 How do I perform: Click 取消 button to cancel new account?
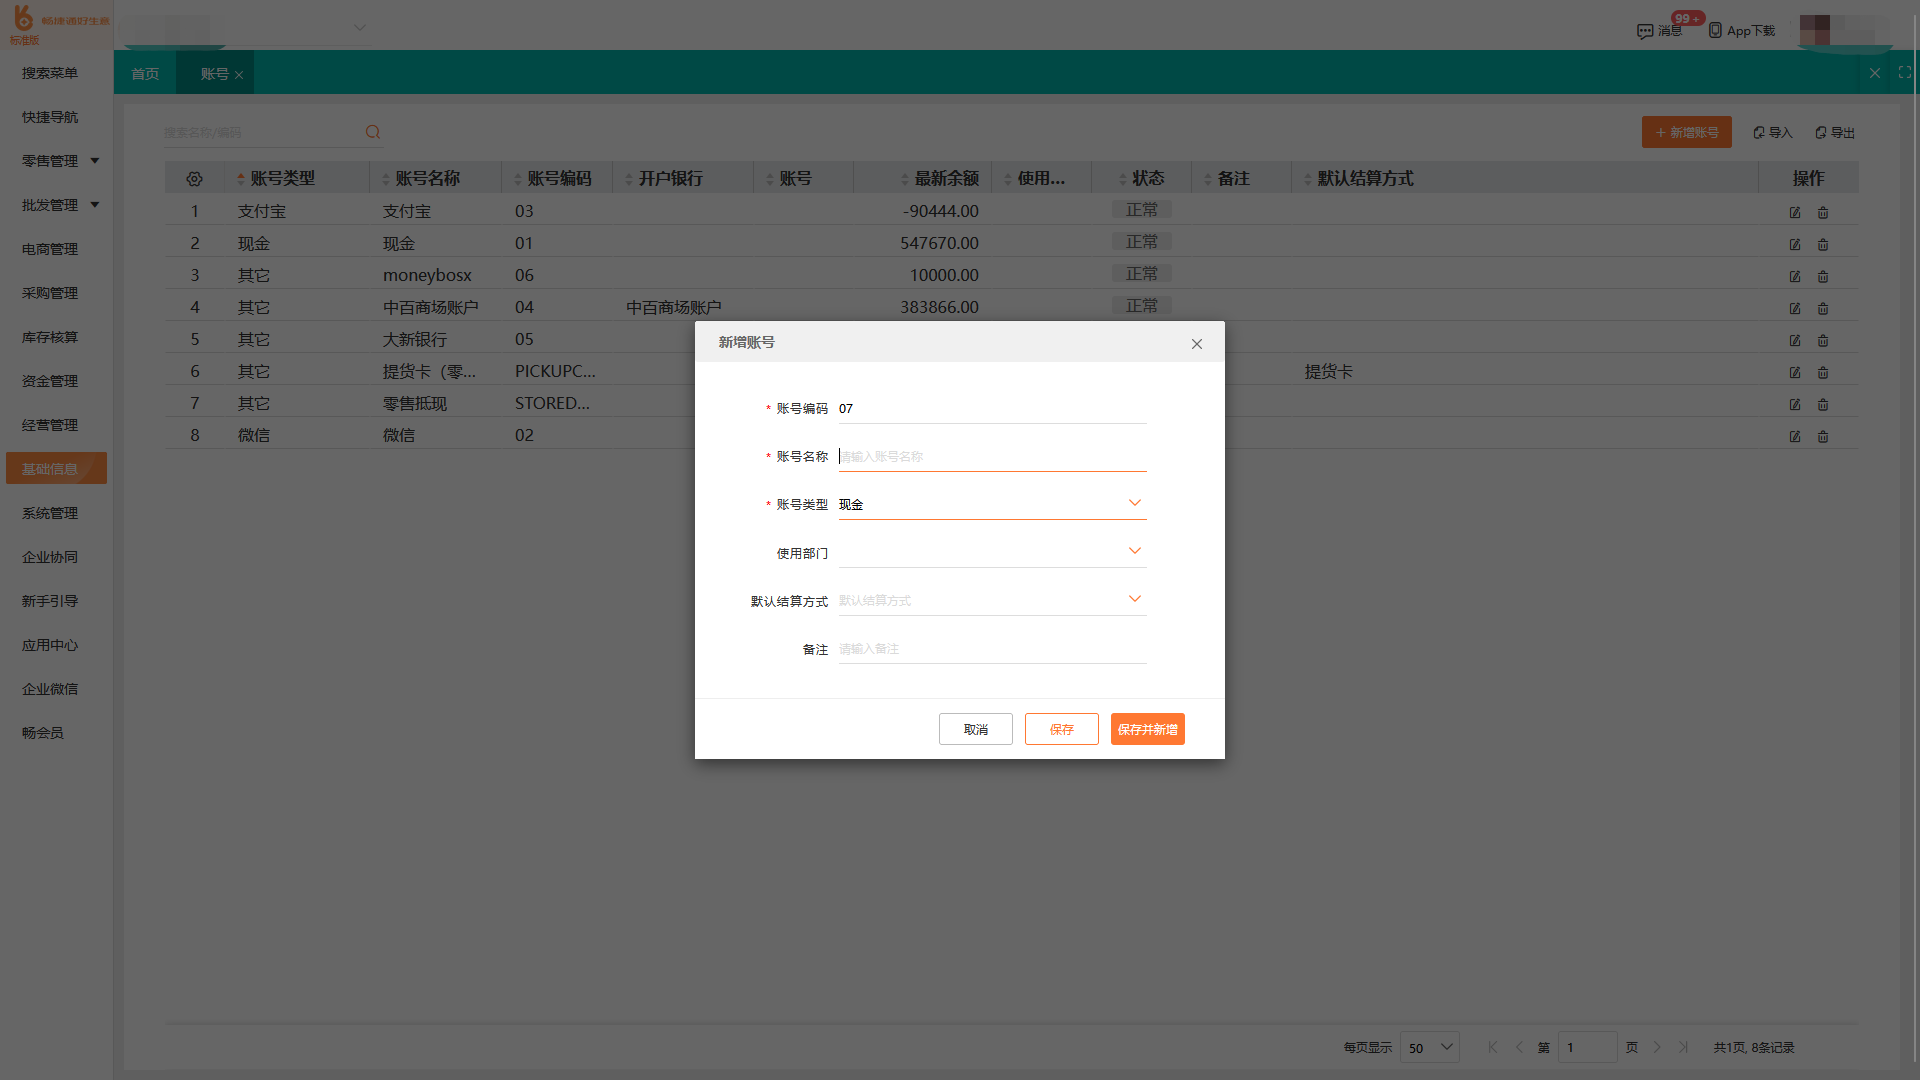(976, 729)
